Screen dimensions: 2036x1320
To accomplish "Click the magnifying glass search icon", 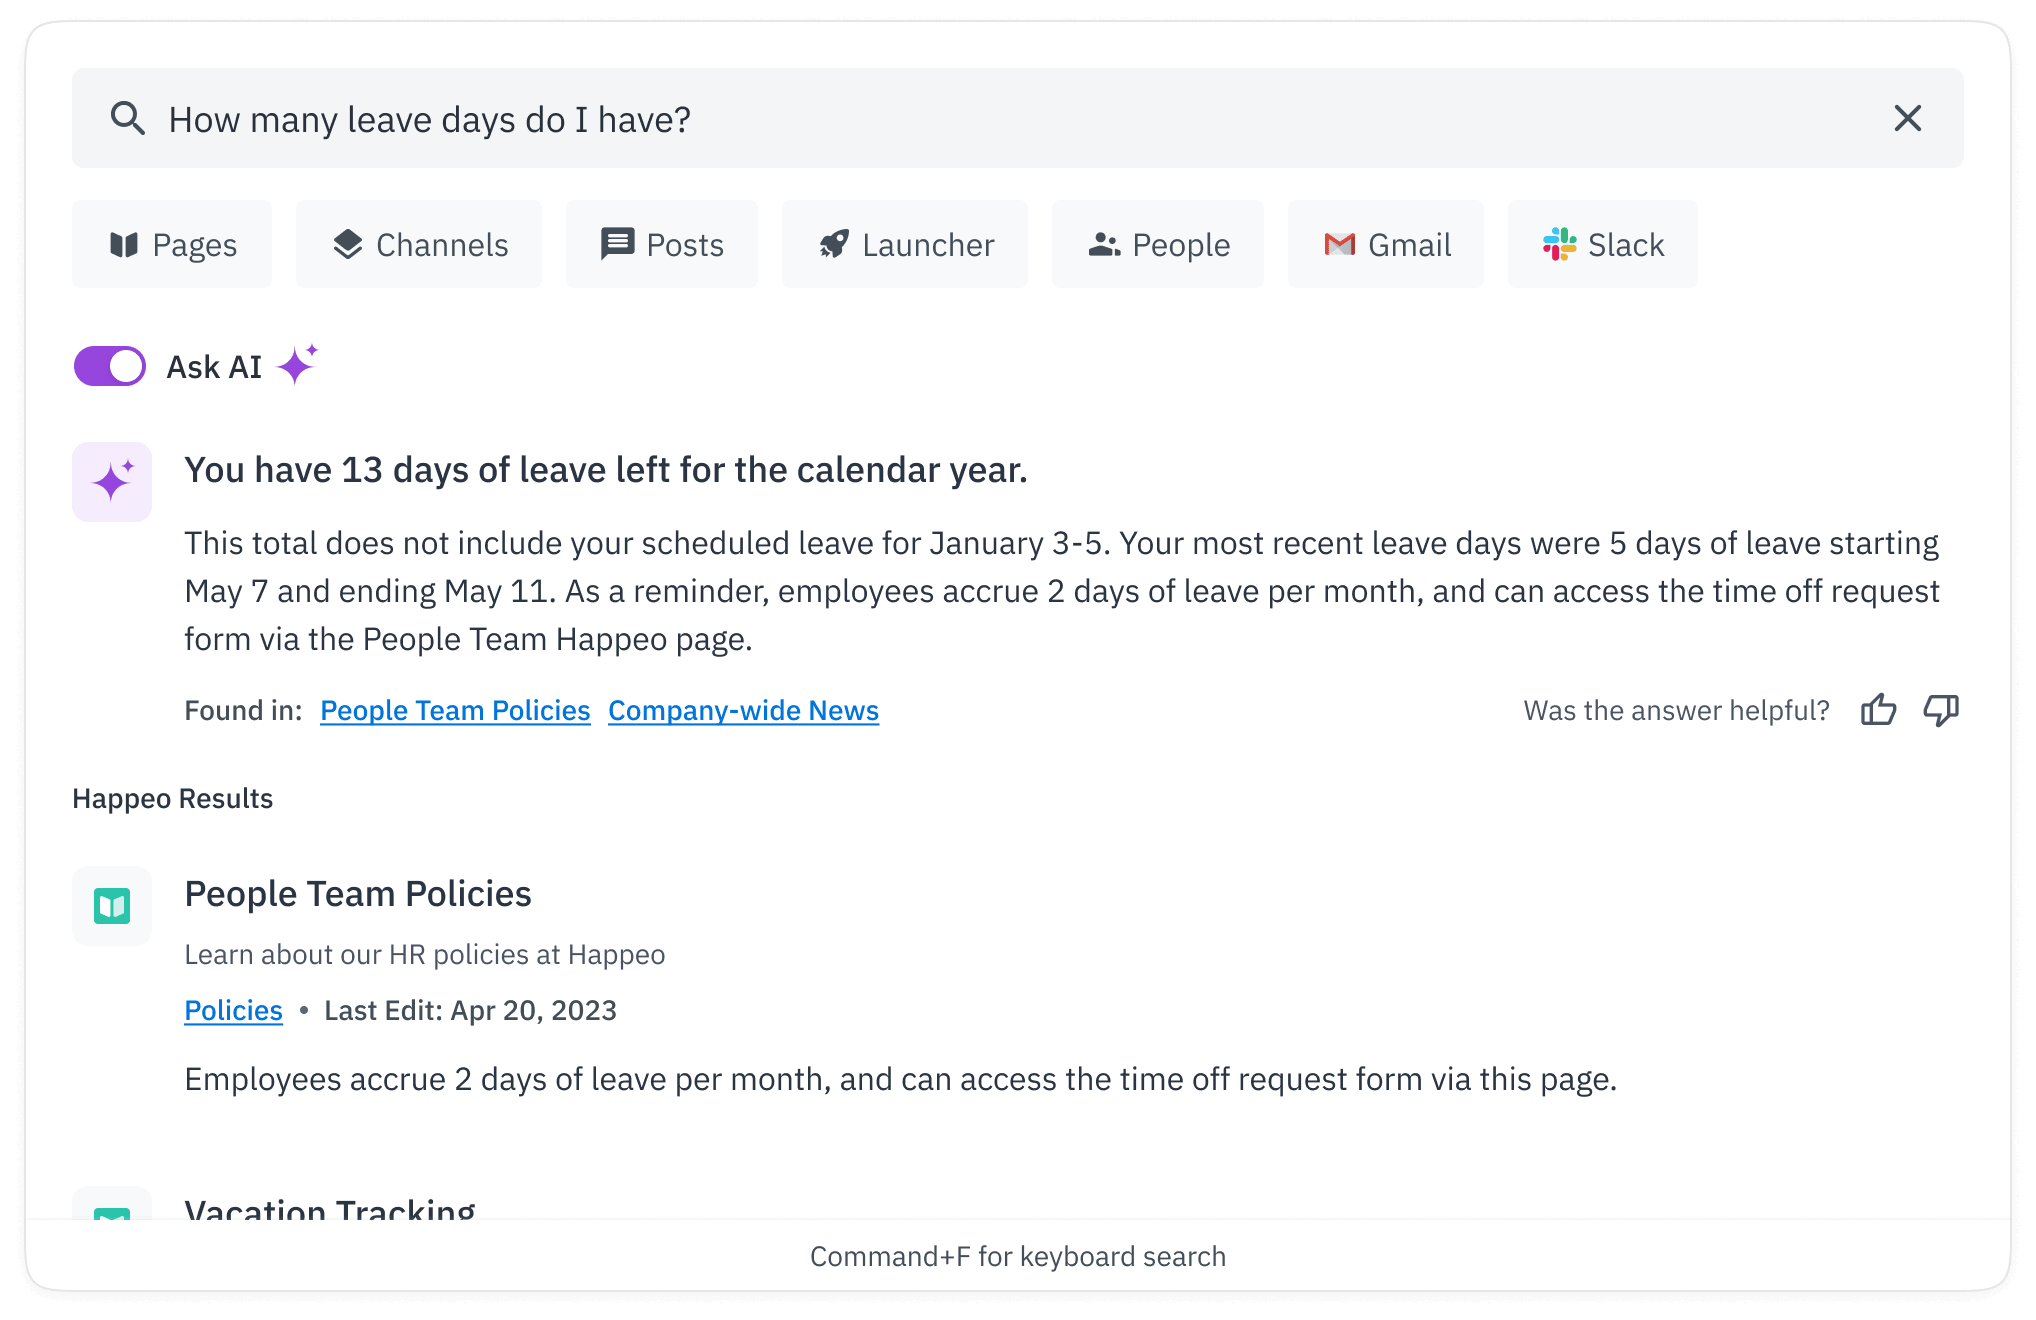I will [128, 118].
